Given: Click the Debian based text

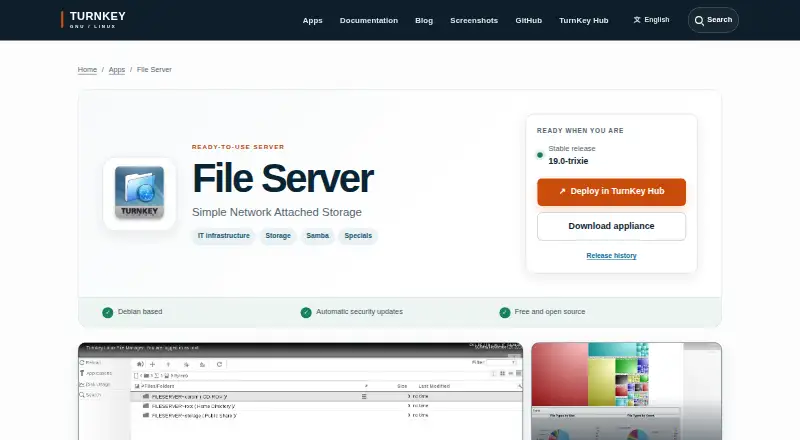Looking at the screenshot, I should (x=140, y=312).
